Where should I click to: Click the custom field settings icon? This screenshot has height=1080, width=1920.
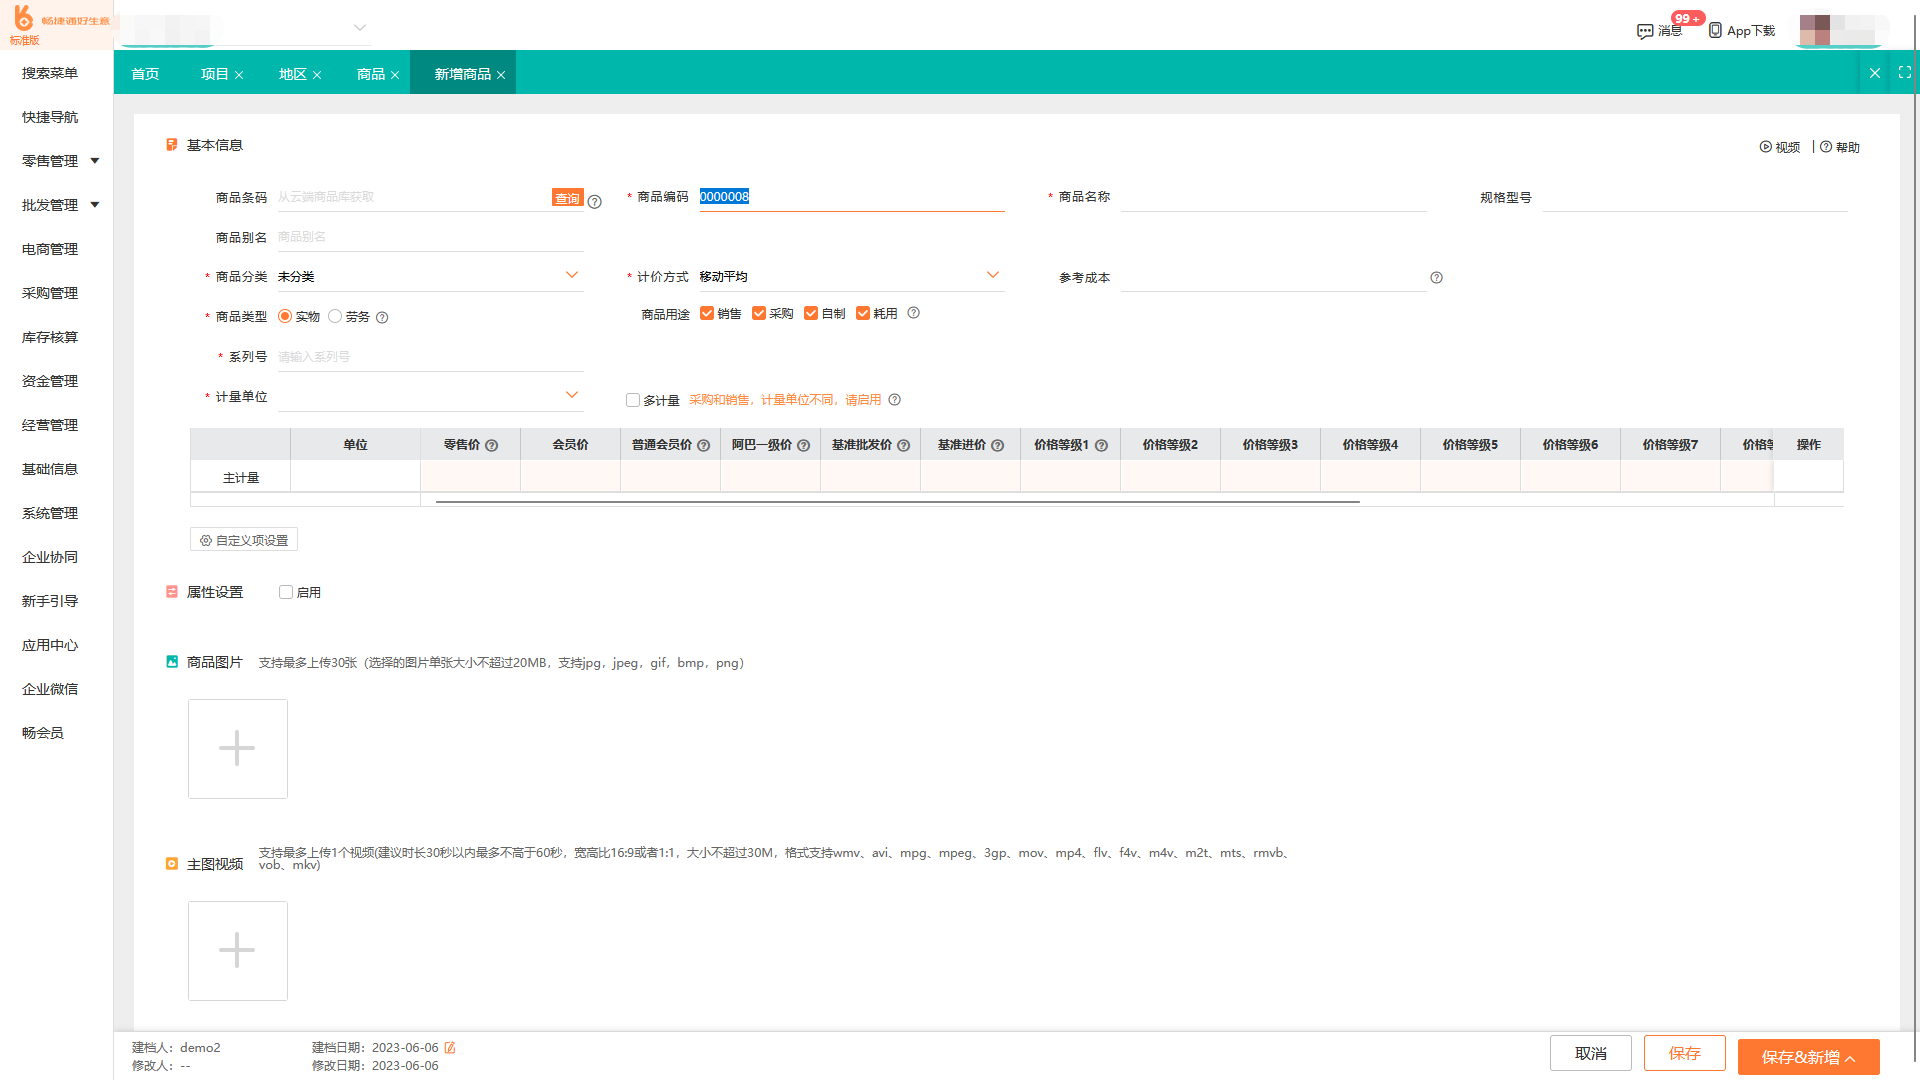(207, 539)
